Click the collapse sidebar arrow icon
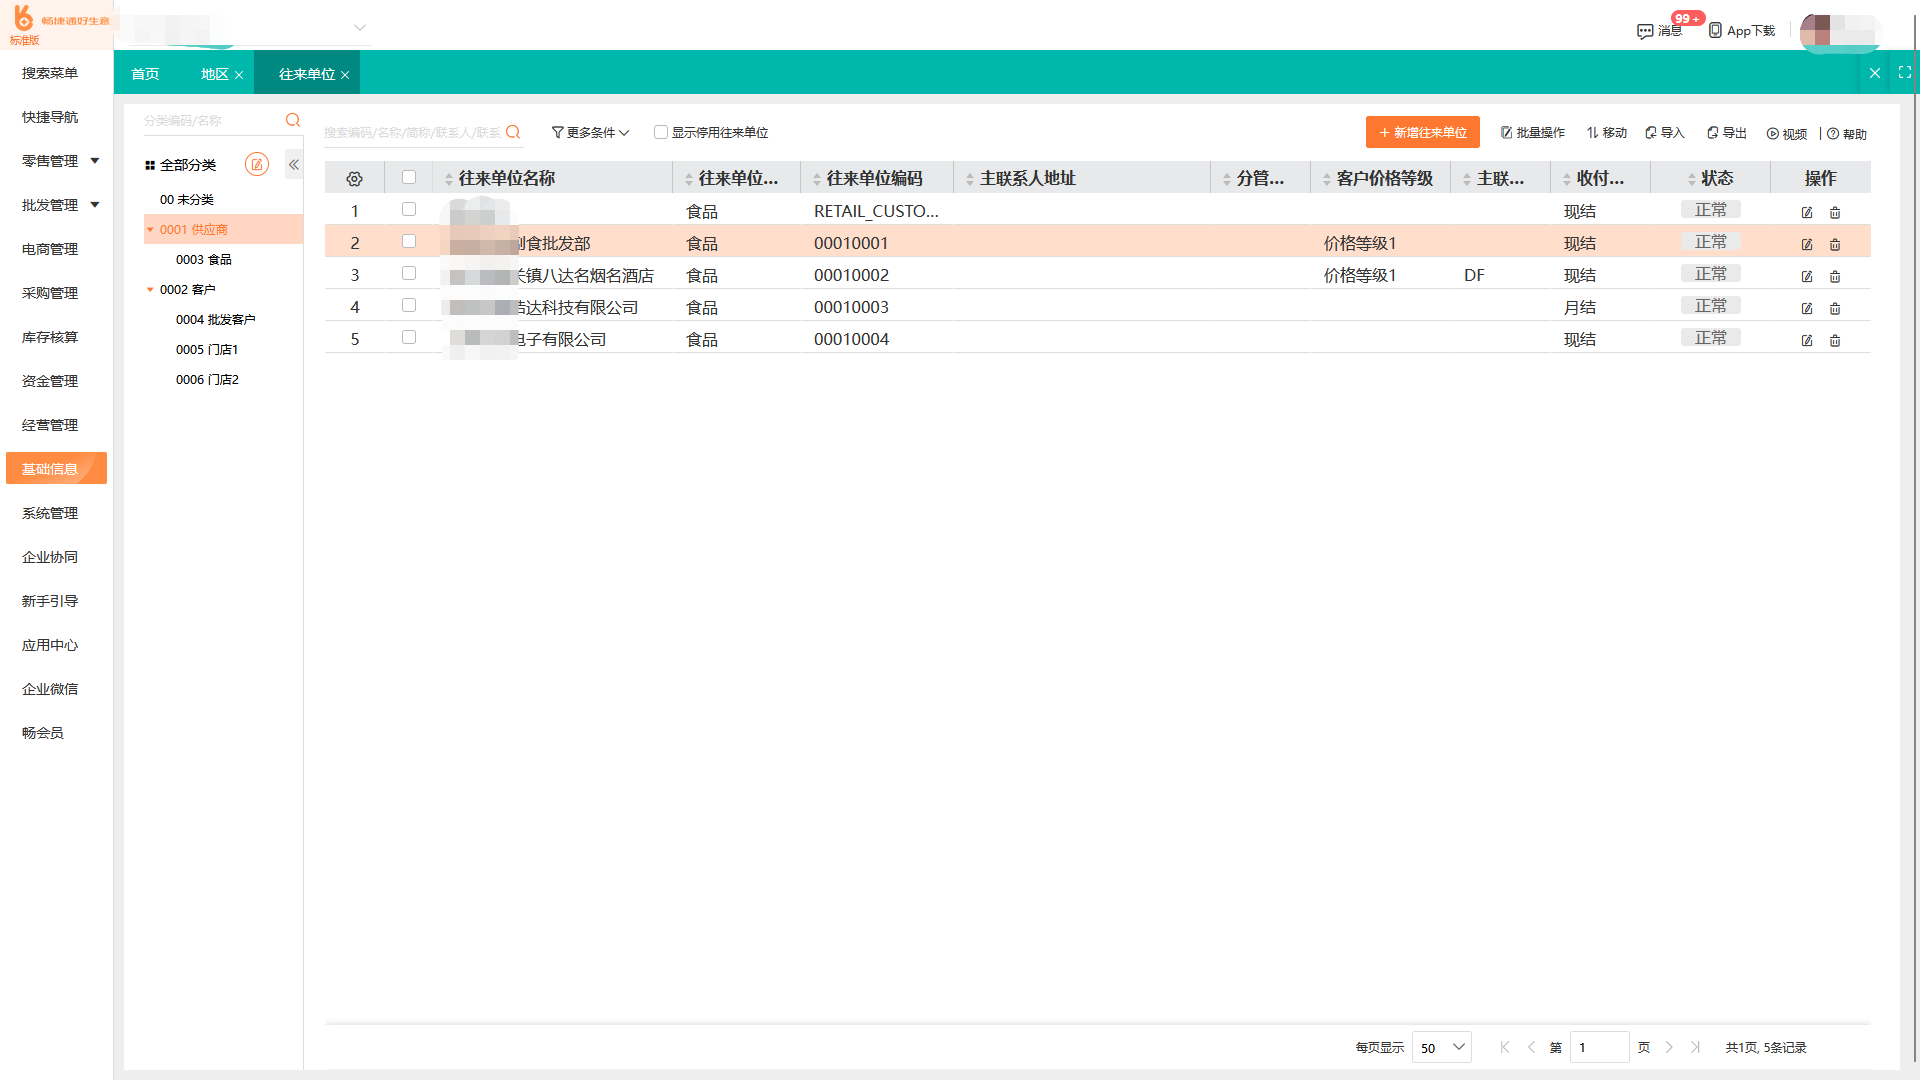This screenshot has width=1920, height=1080. click(x=293, y=164)
